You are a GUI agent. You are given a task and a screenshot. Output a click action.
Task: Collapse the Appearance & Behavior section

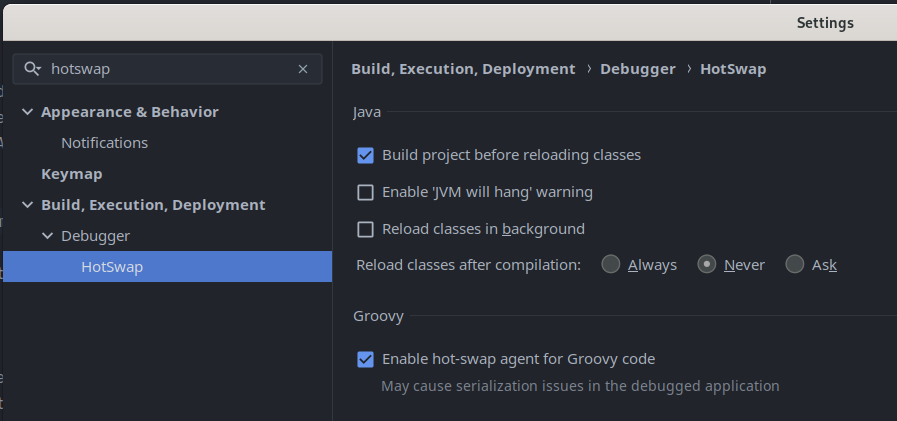coord(27,112)
